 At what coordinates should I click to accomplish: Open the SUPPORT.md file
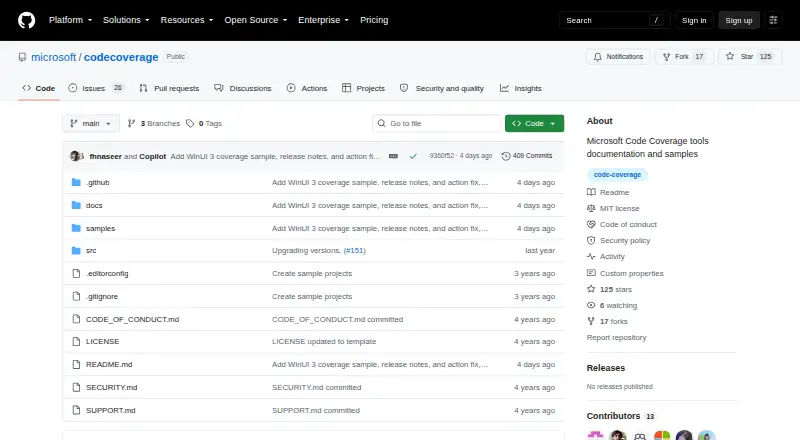coord(111,410)
